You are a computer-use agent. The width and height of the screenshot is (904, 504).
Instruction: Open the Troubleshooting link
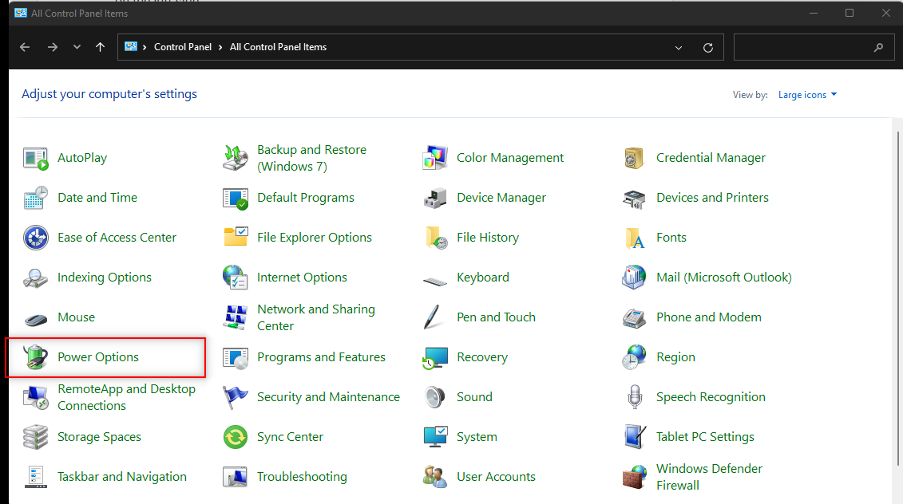pyautogui.click(x=302, y=477)
